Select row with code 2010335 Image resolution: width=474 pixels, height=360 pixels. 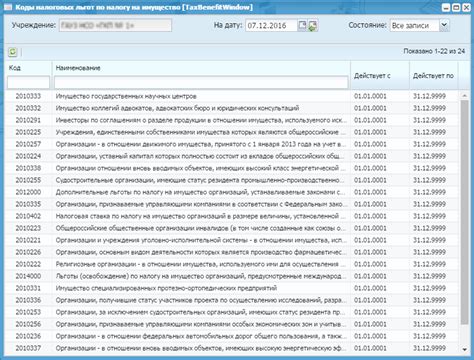[232, 204]
